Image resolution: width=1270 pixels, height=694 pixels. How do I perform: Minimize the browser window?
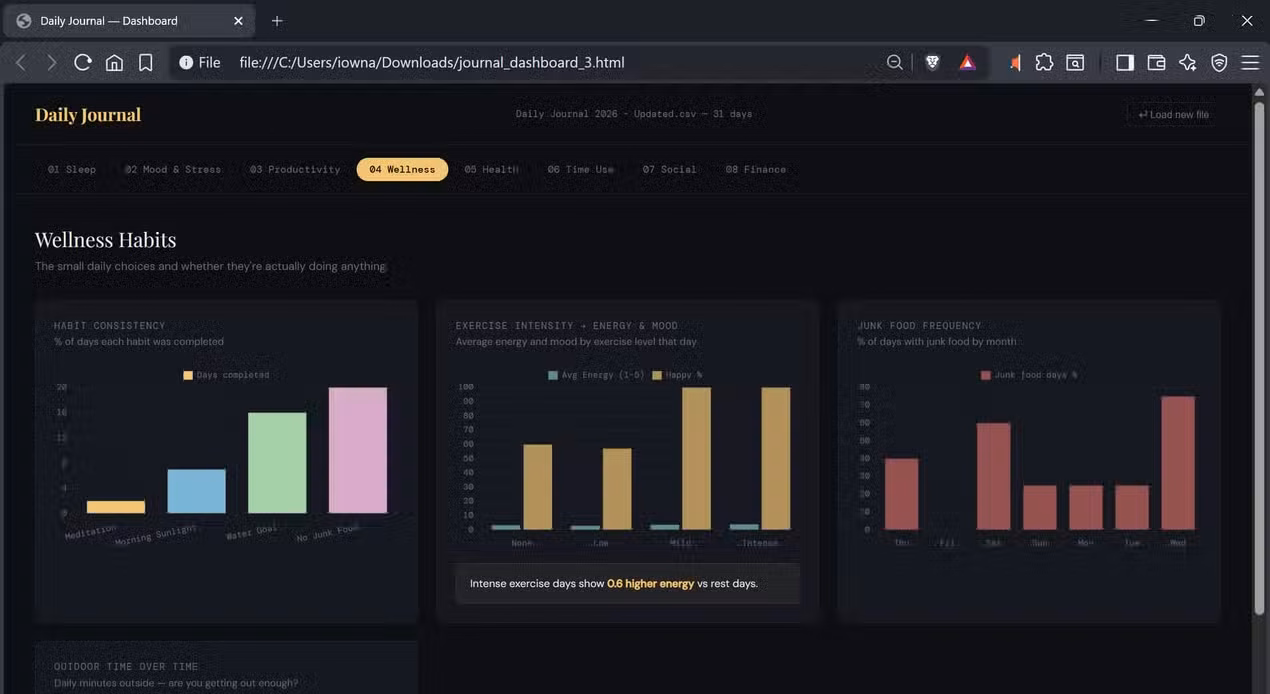click(1151, 21)
